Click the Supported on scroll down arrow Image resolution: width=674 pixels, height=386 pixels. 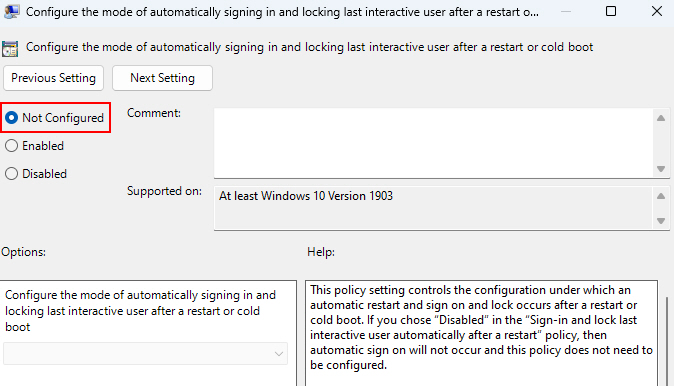point(661,221)
